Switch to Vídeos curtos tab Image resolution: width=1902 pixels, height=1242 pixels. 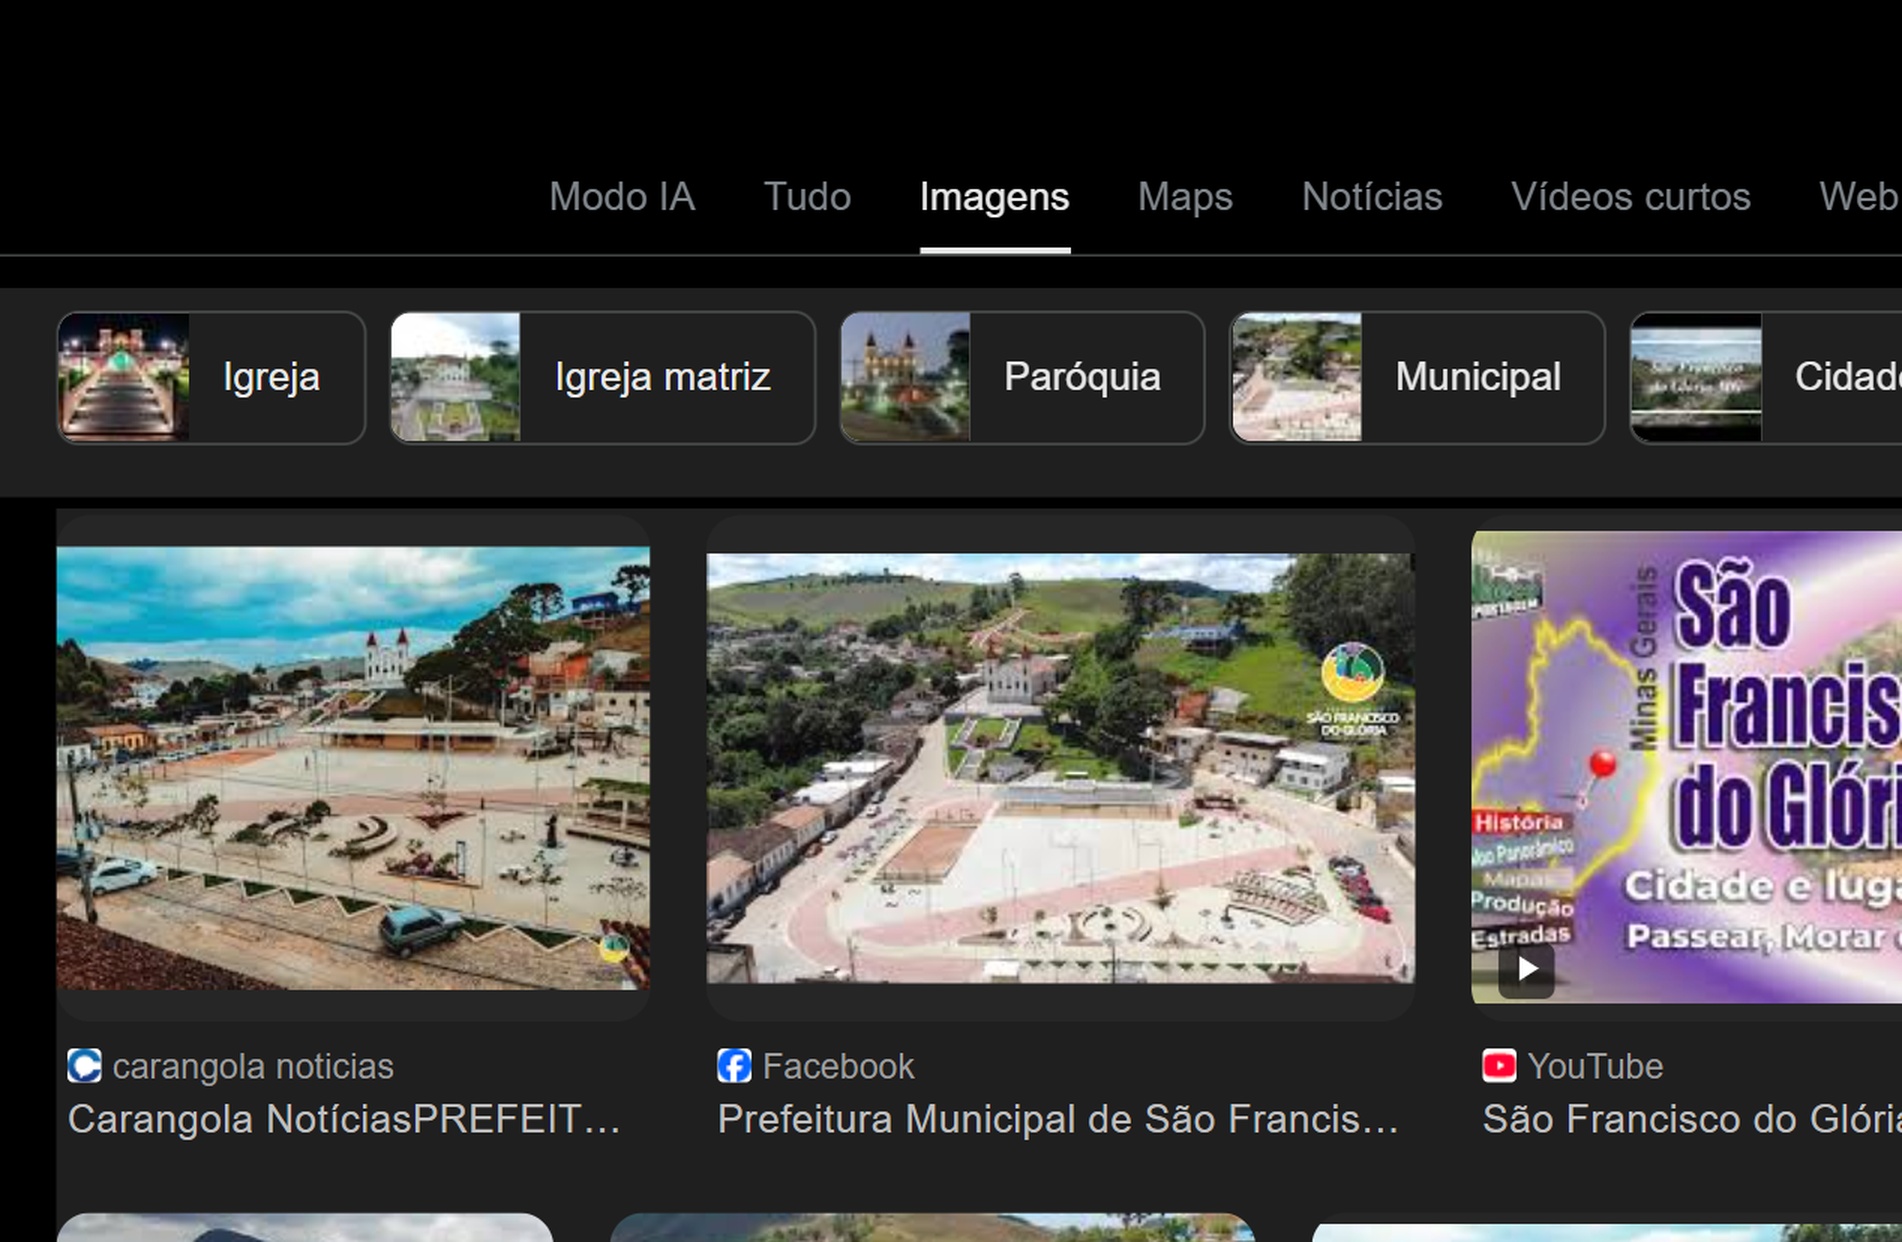tap(1630, 197)
